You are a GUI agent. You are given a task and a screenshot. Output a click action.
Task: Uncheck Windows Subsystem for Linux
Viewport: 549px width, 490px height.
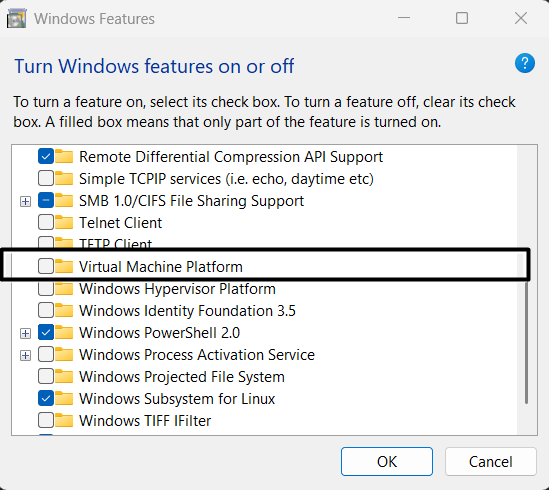46,399
